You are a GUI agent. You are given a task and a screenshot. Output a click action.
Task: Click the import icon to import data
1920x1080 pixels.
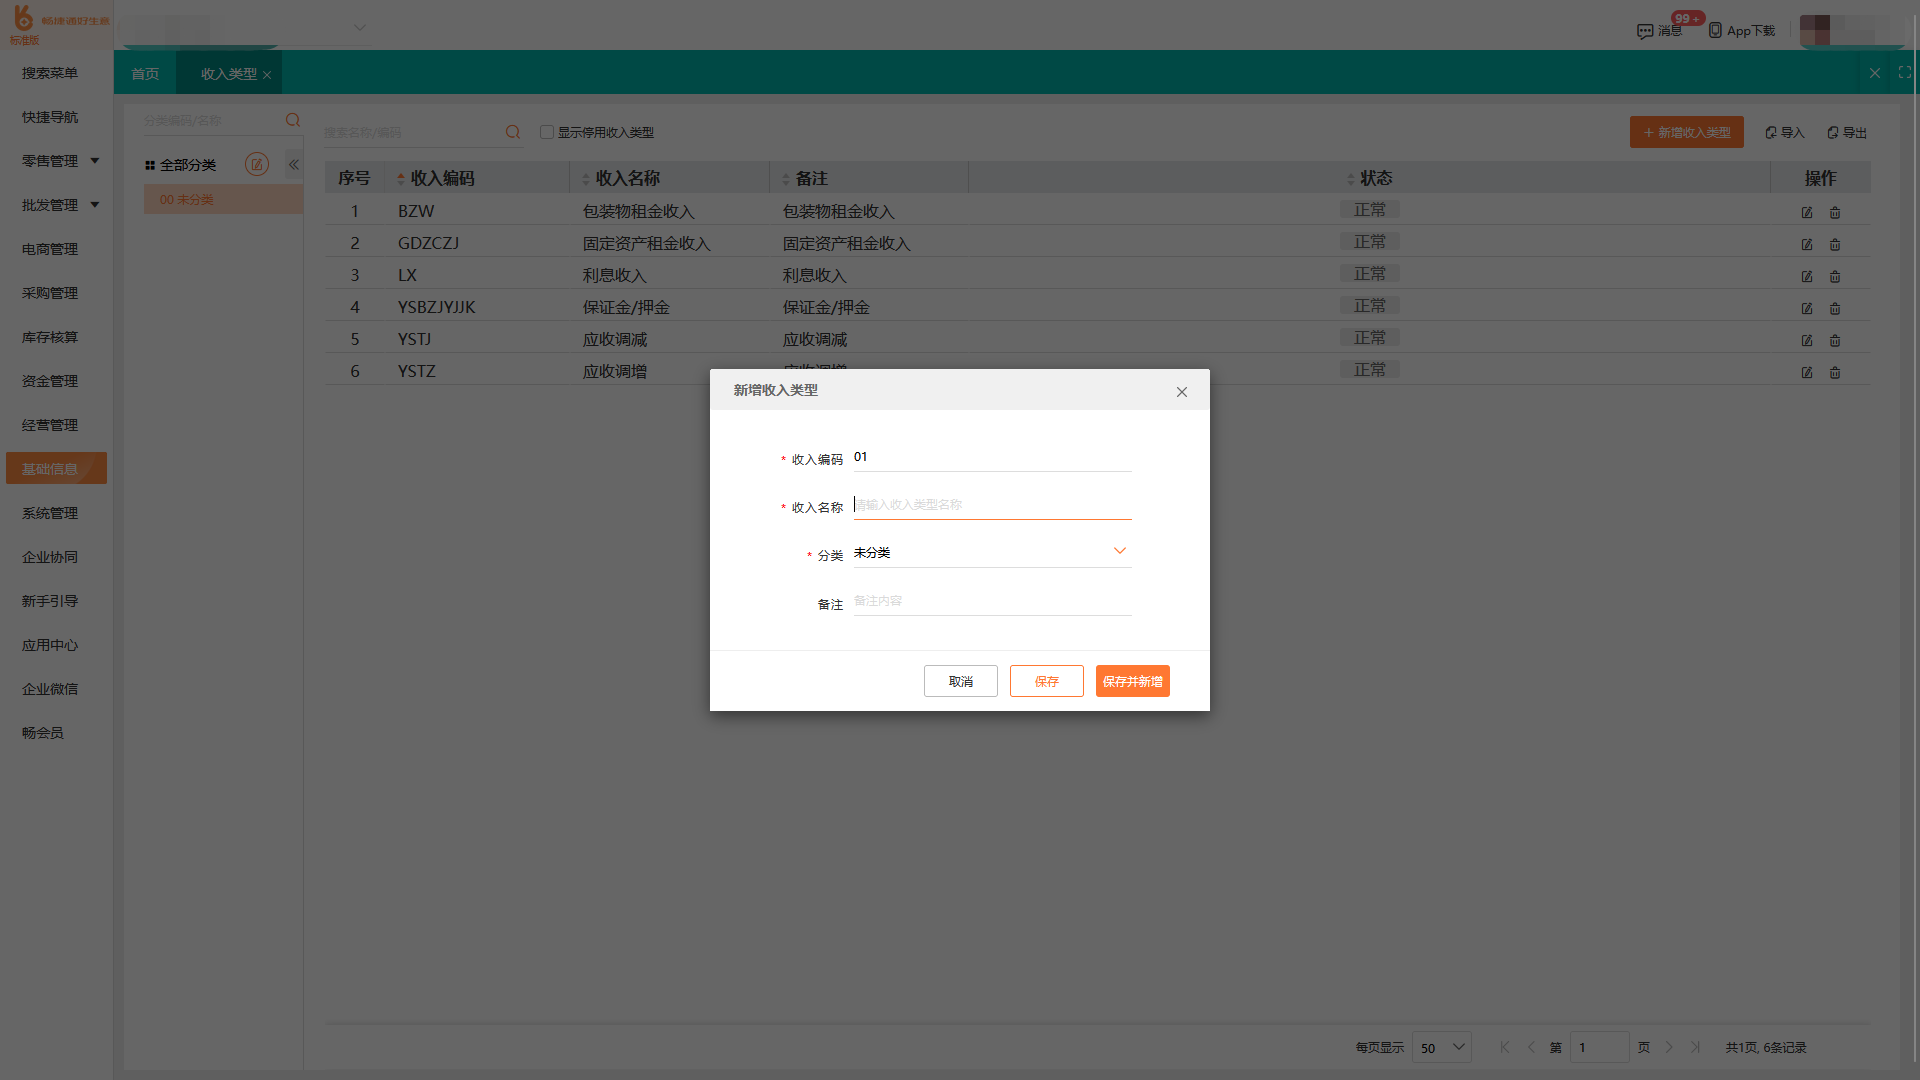(1783, 132)
